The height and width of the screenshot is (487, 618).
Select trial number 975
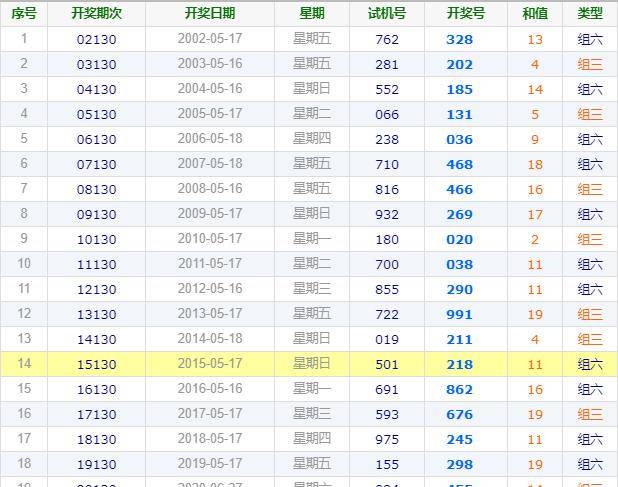pyautogui.click(x=387, y=439)
